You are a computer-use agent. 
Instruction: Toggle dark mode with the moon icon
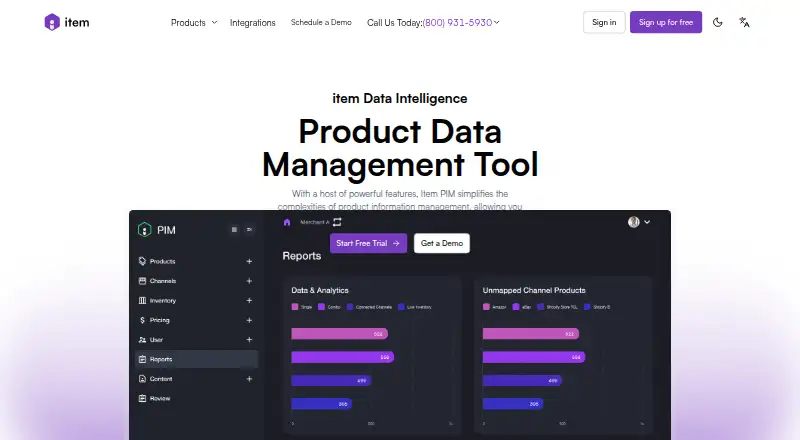(717, 22)
